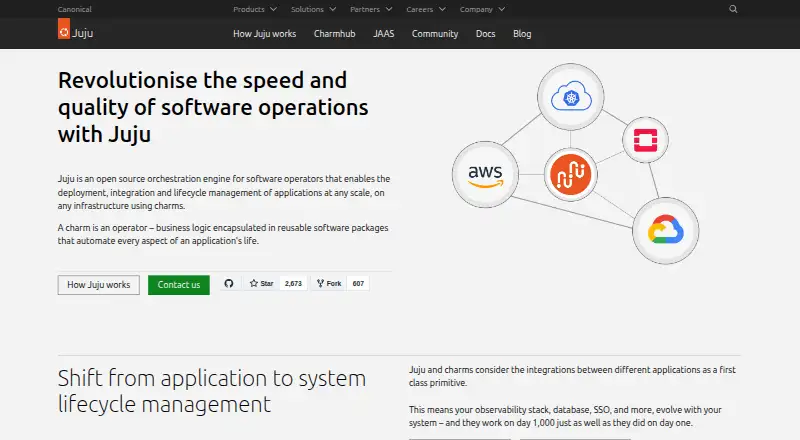Select the central Juju orange icon
The height and width of the screenshot is (440, 800).
(x=570, y=175)
